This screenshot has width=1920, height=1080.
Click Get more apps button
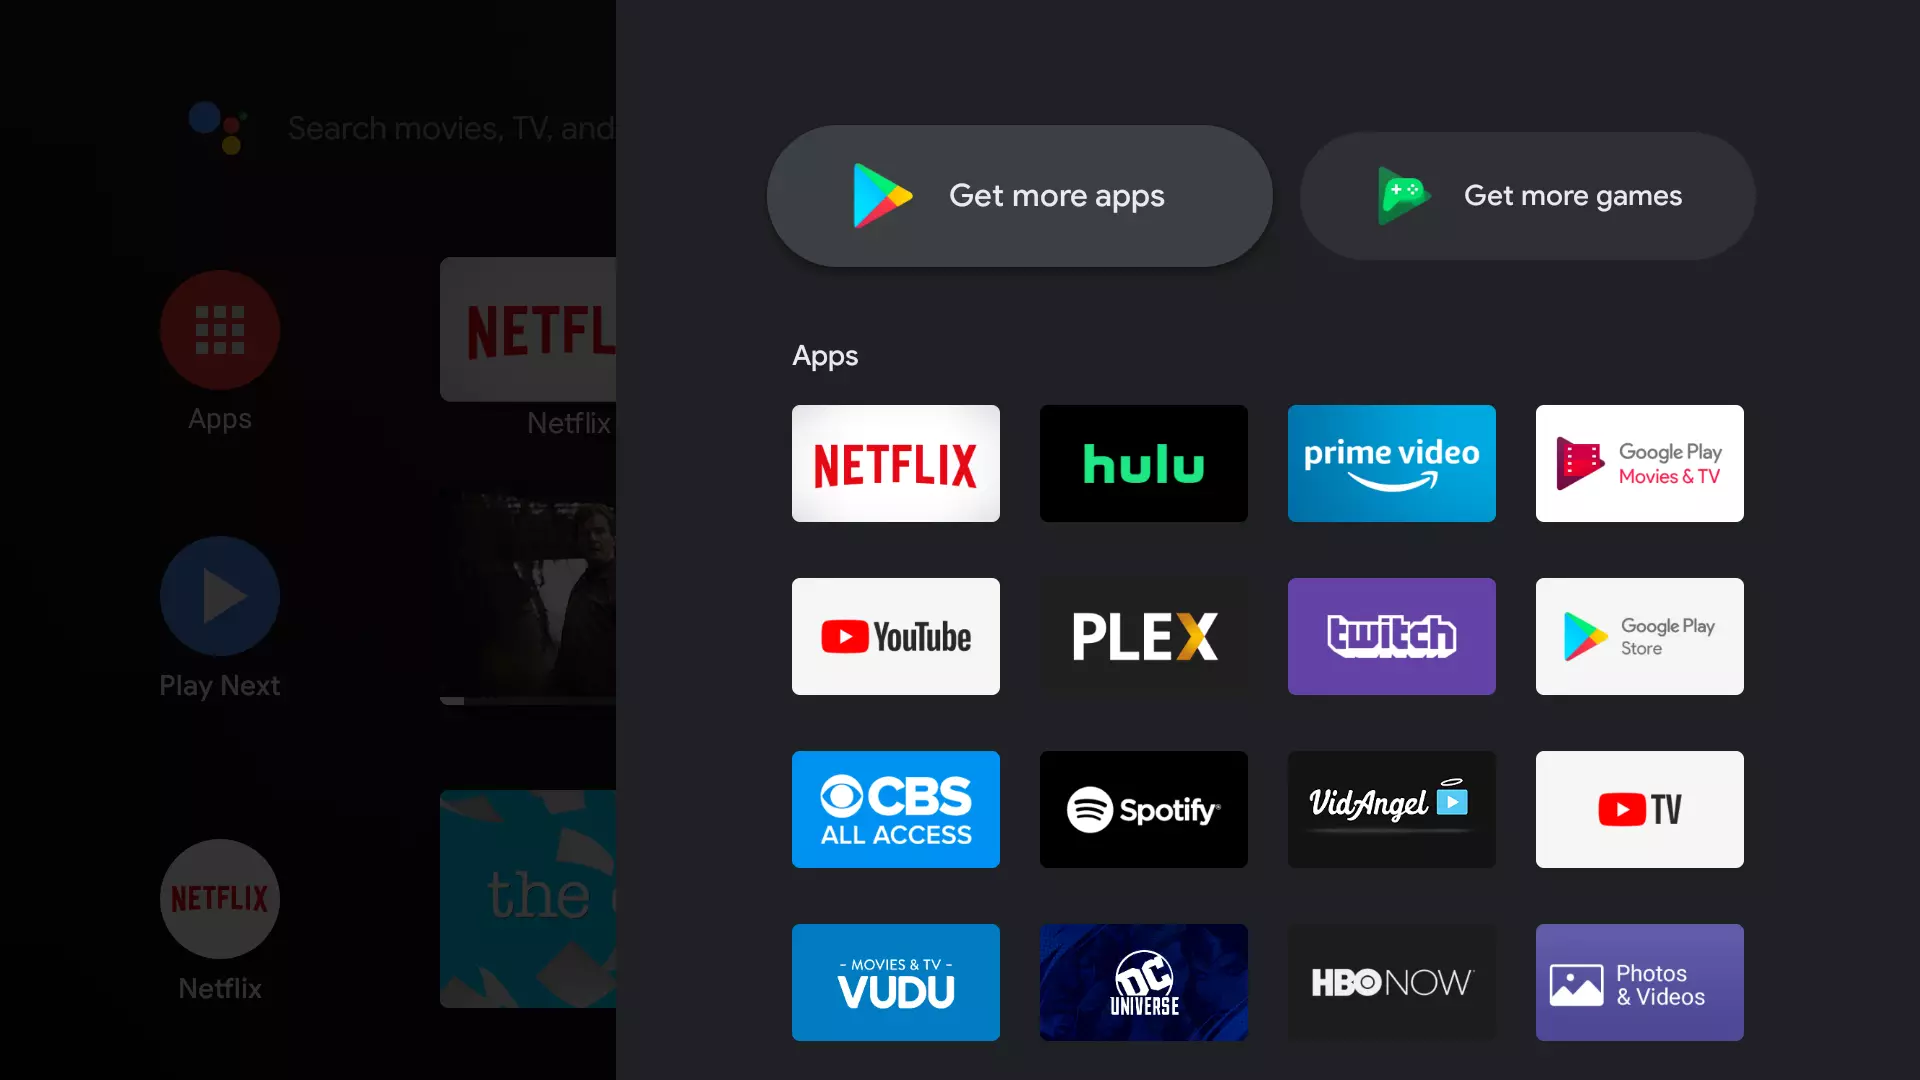1022,195
